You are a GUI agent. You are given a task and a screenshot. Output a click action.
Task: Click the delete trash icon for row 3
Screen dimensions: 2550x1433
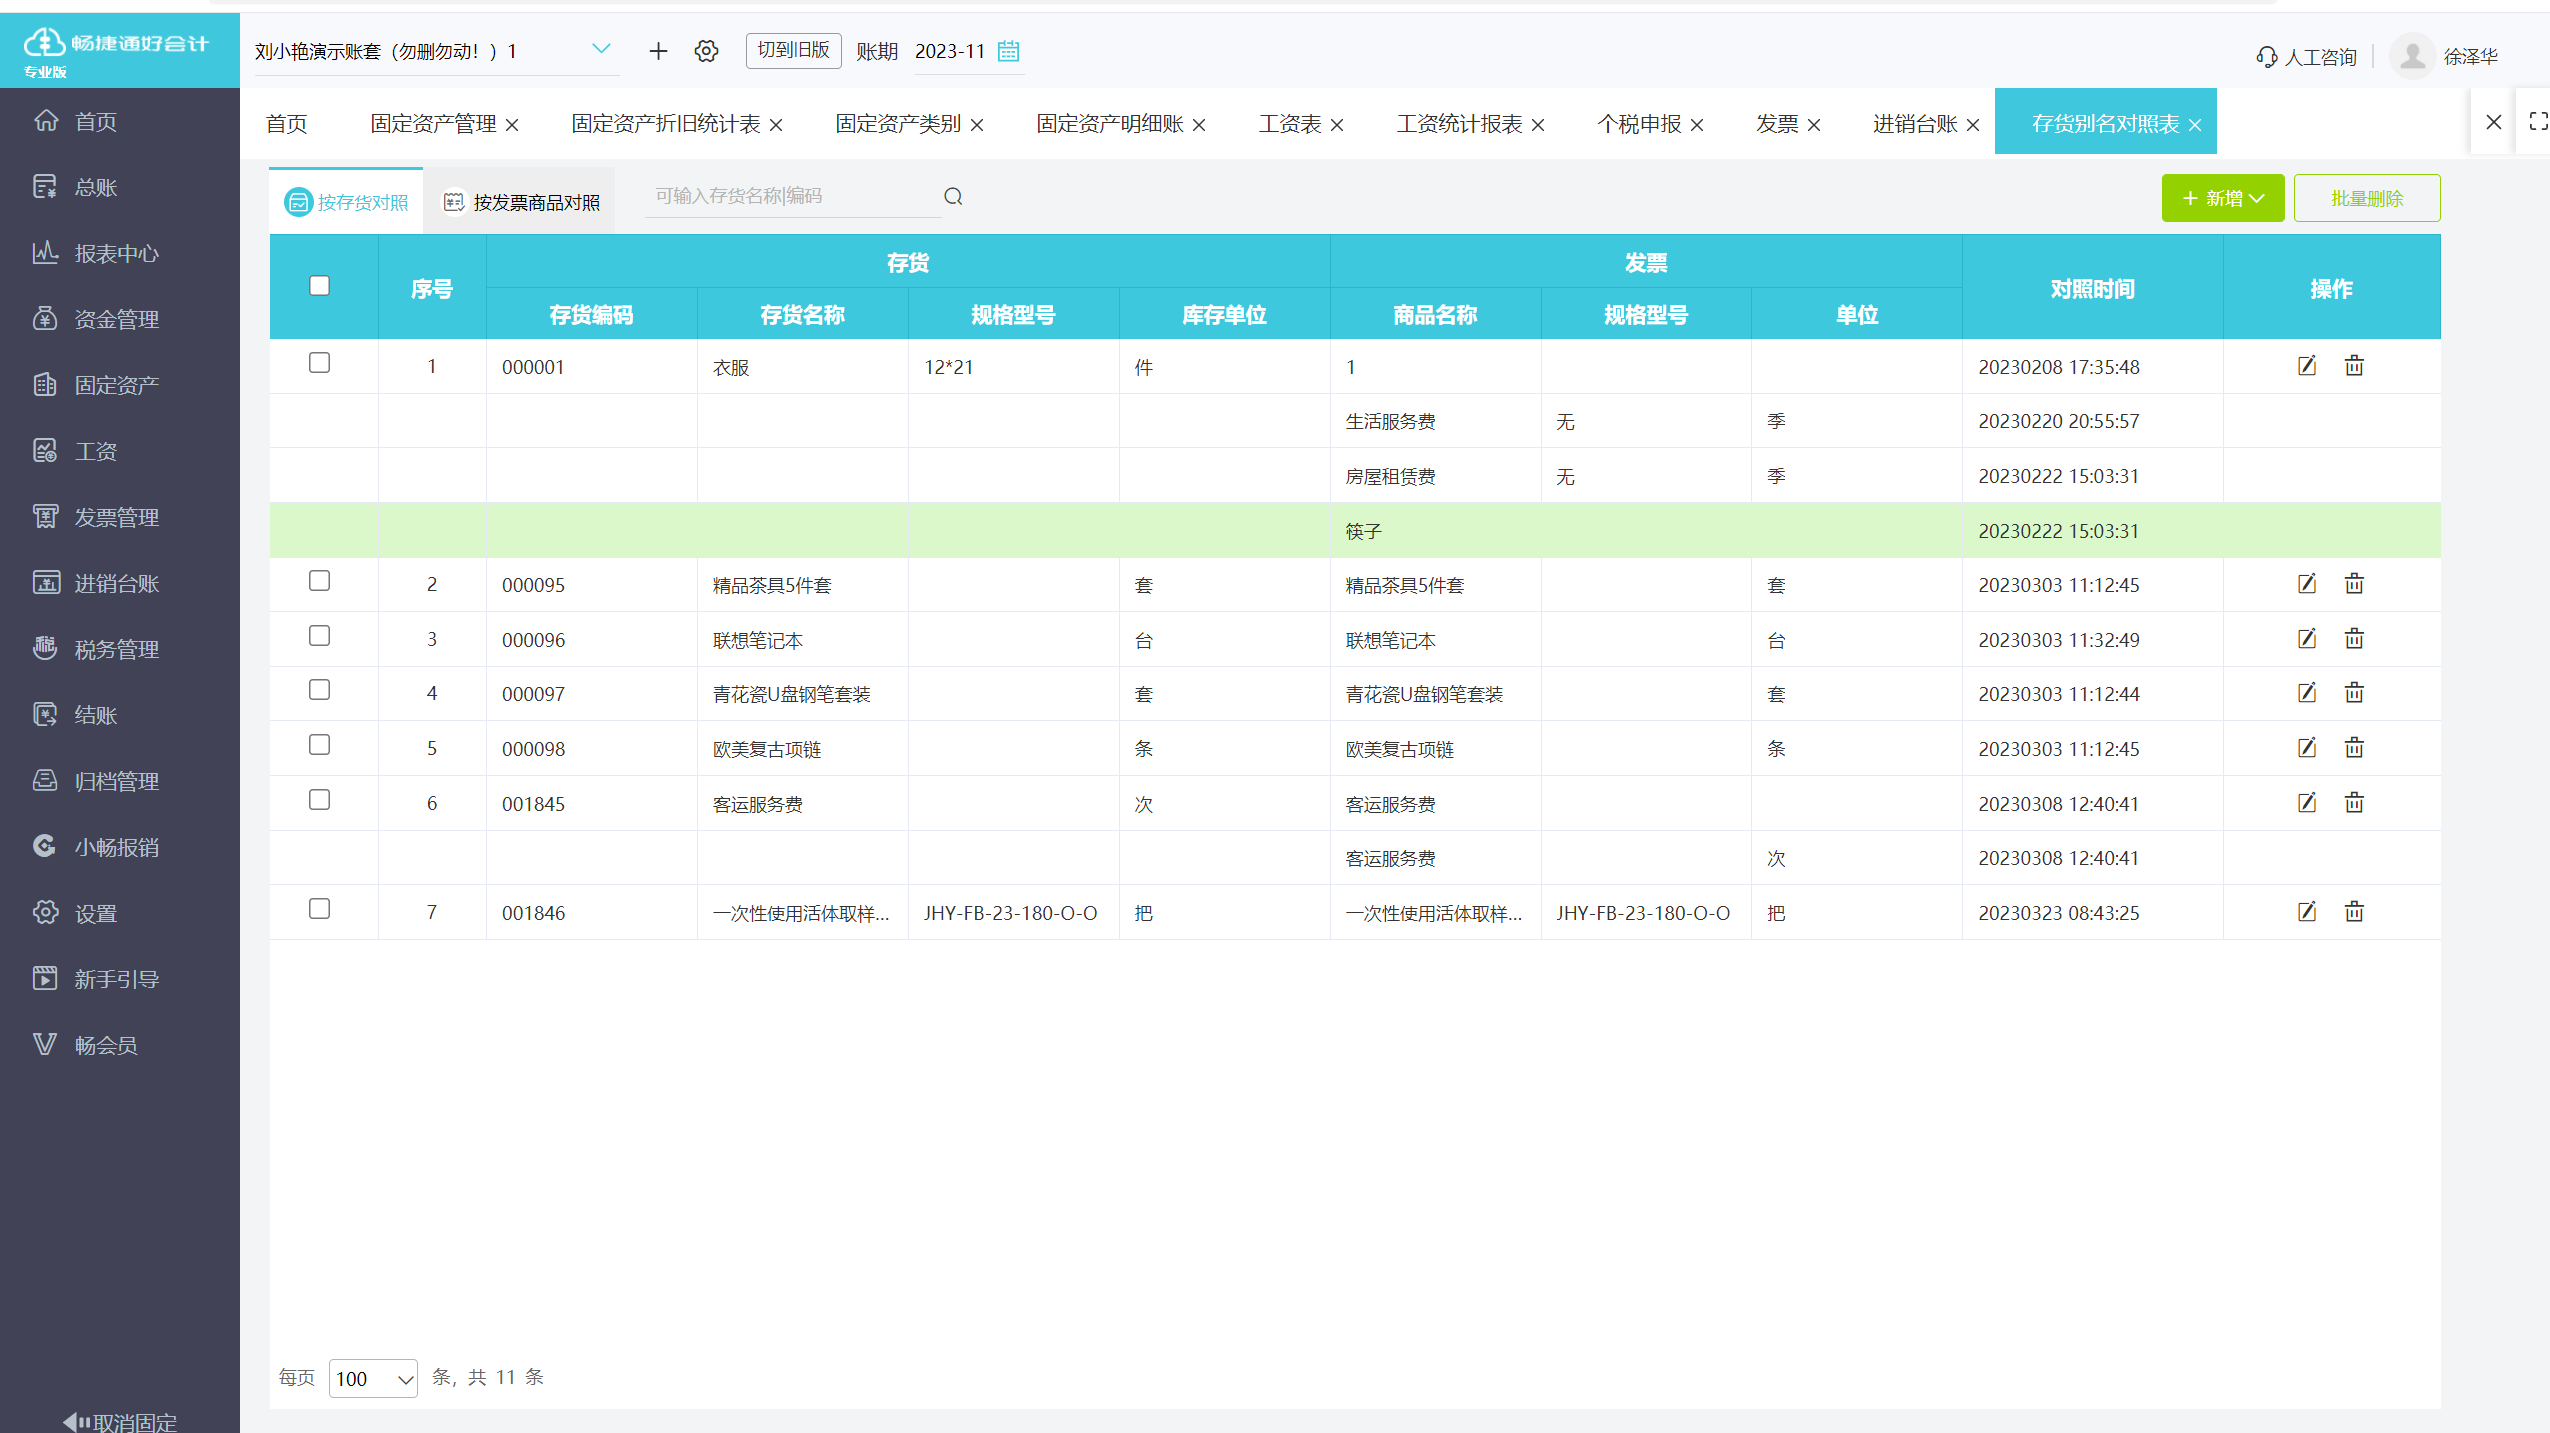pos(2354,639)
